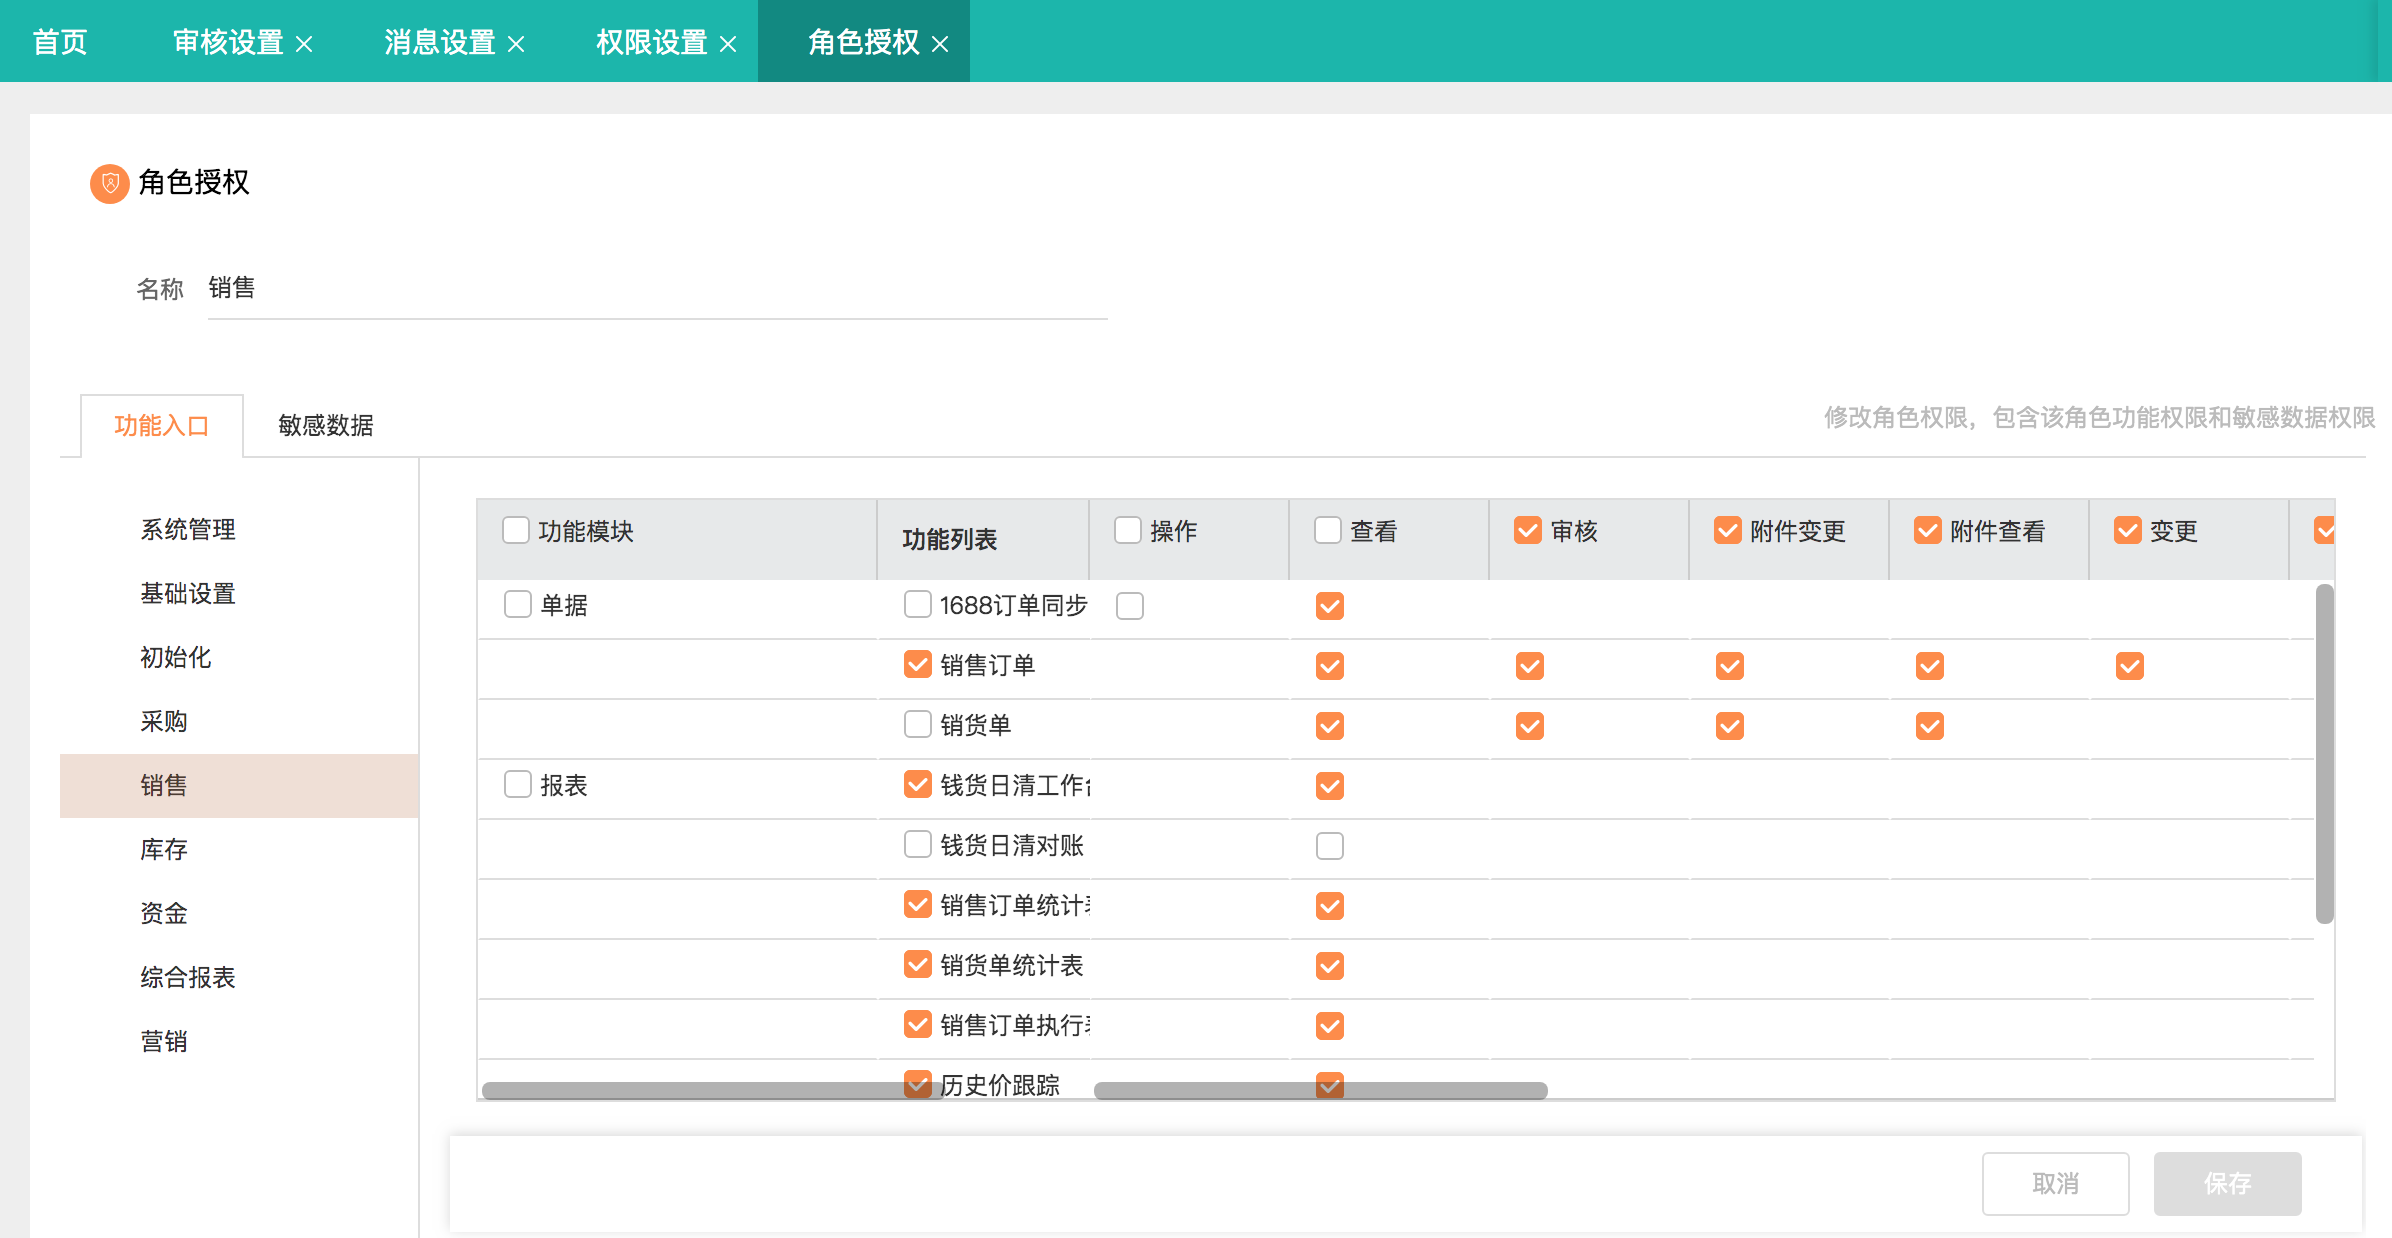Click the 功能模块 select-all checkbox
The width and height of the screenshot is (2392, 1238).
516,531
